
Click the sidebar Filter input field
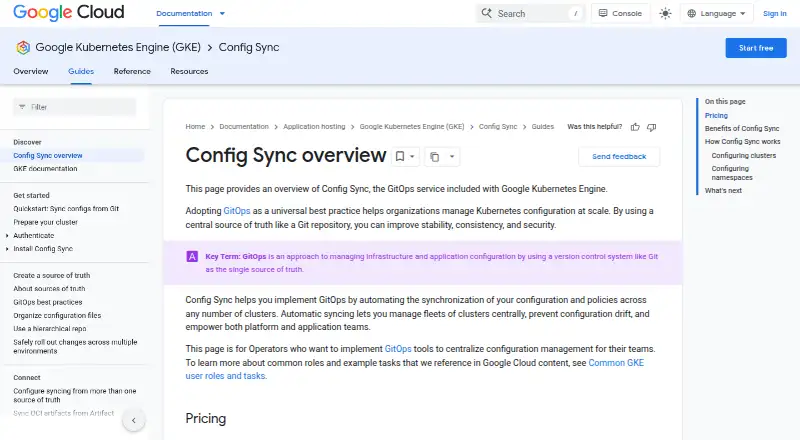tap(74, 107)
